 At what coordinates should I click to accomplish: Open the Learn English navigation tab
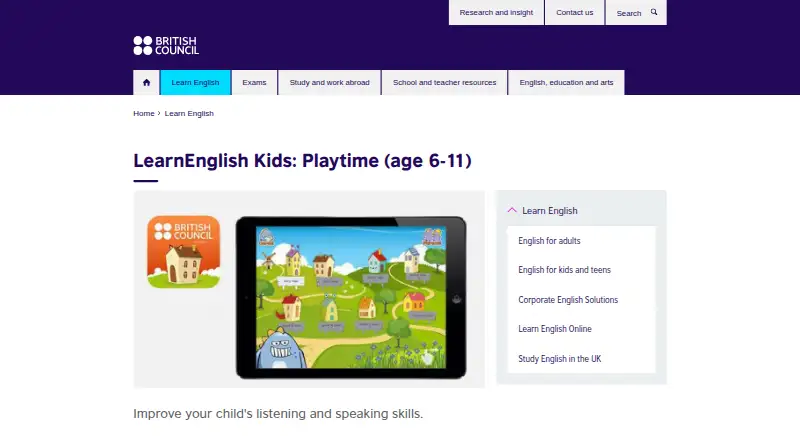click(195, 83)
